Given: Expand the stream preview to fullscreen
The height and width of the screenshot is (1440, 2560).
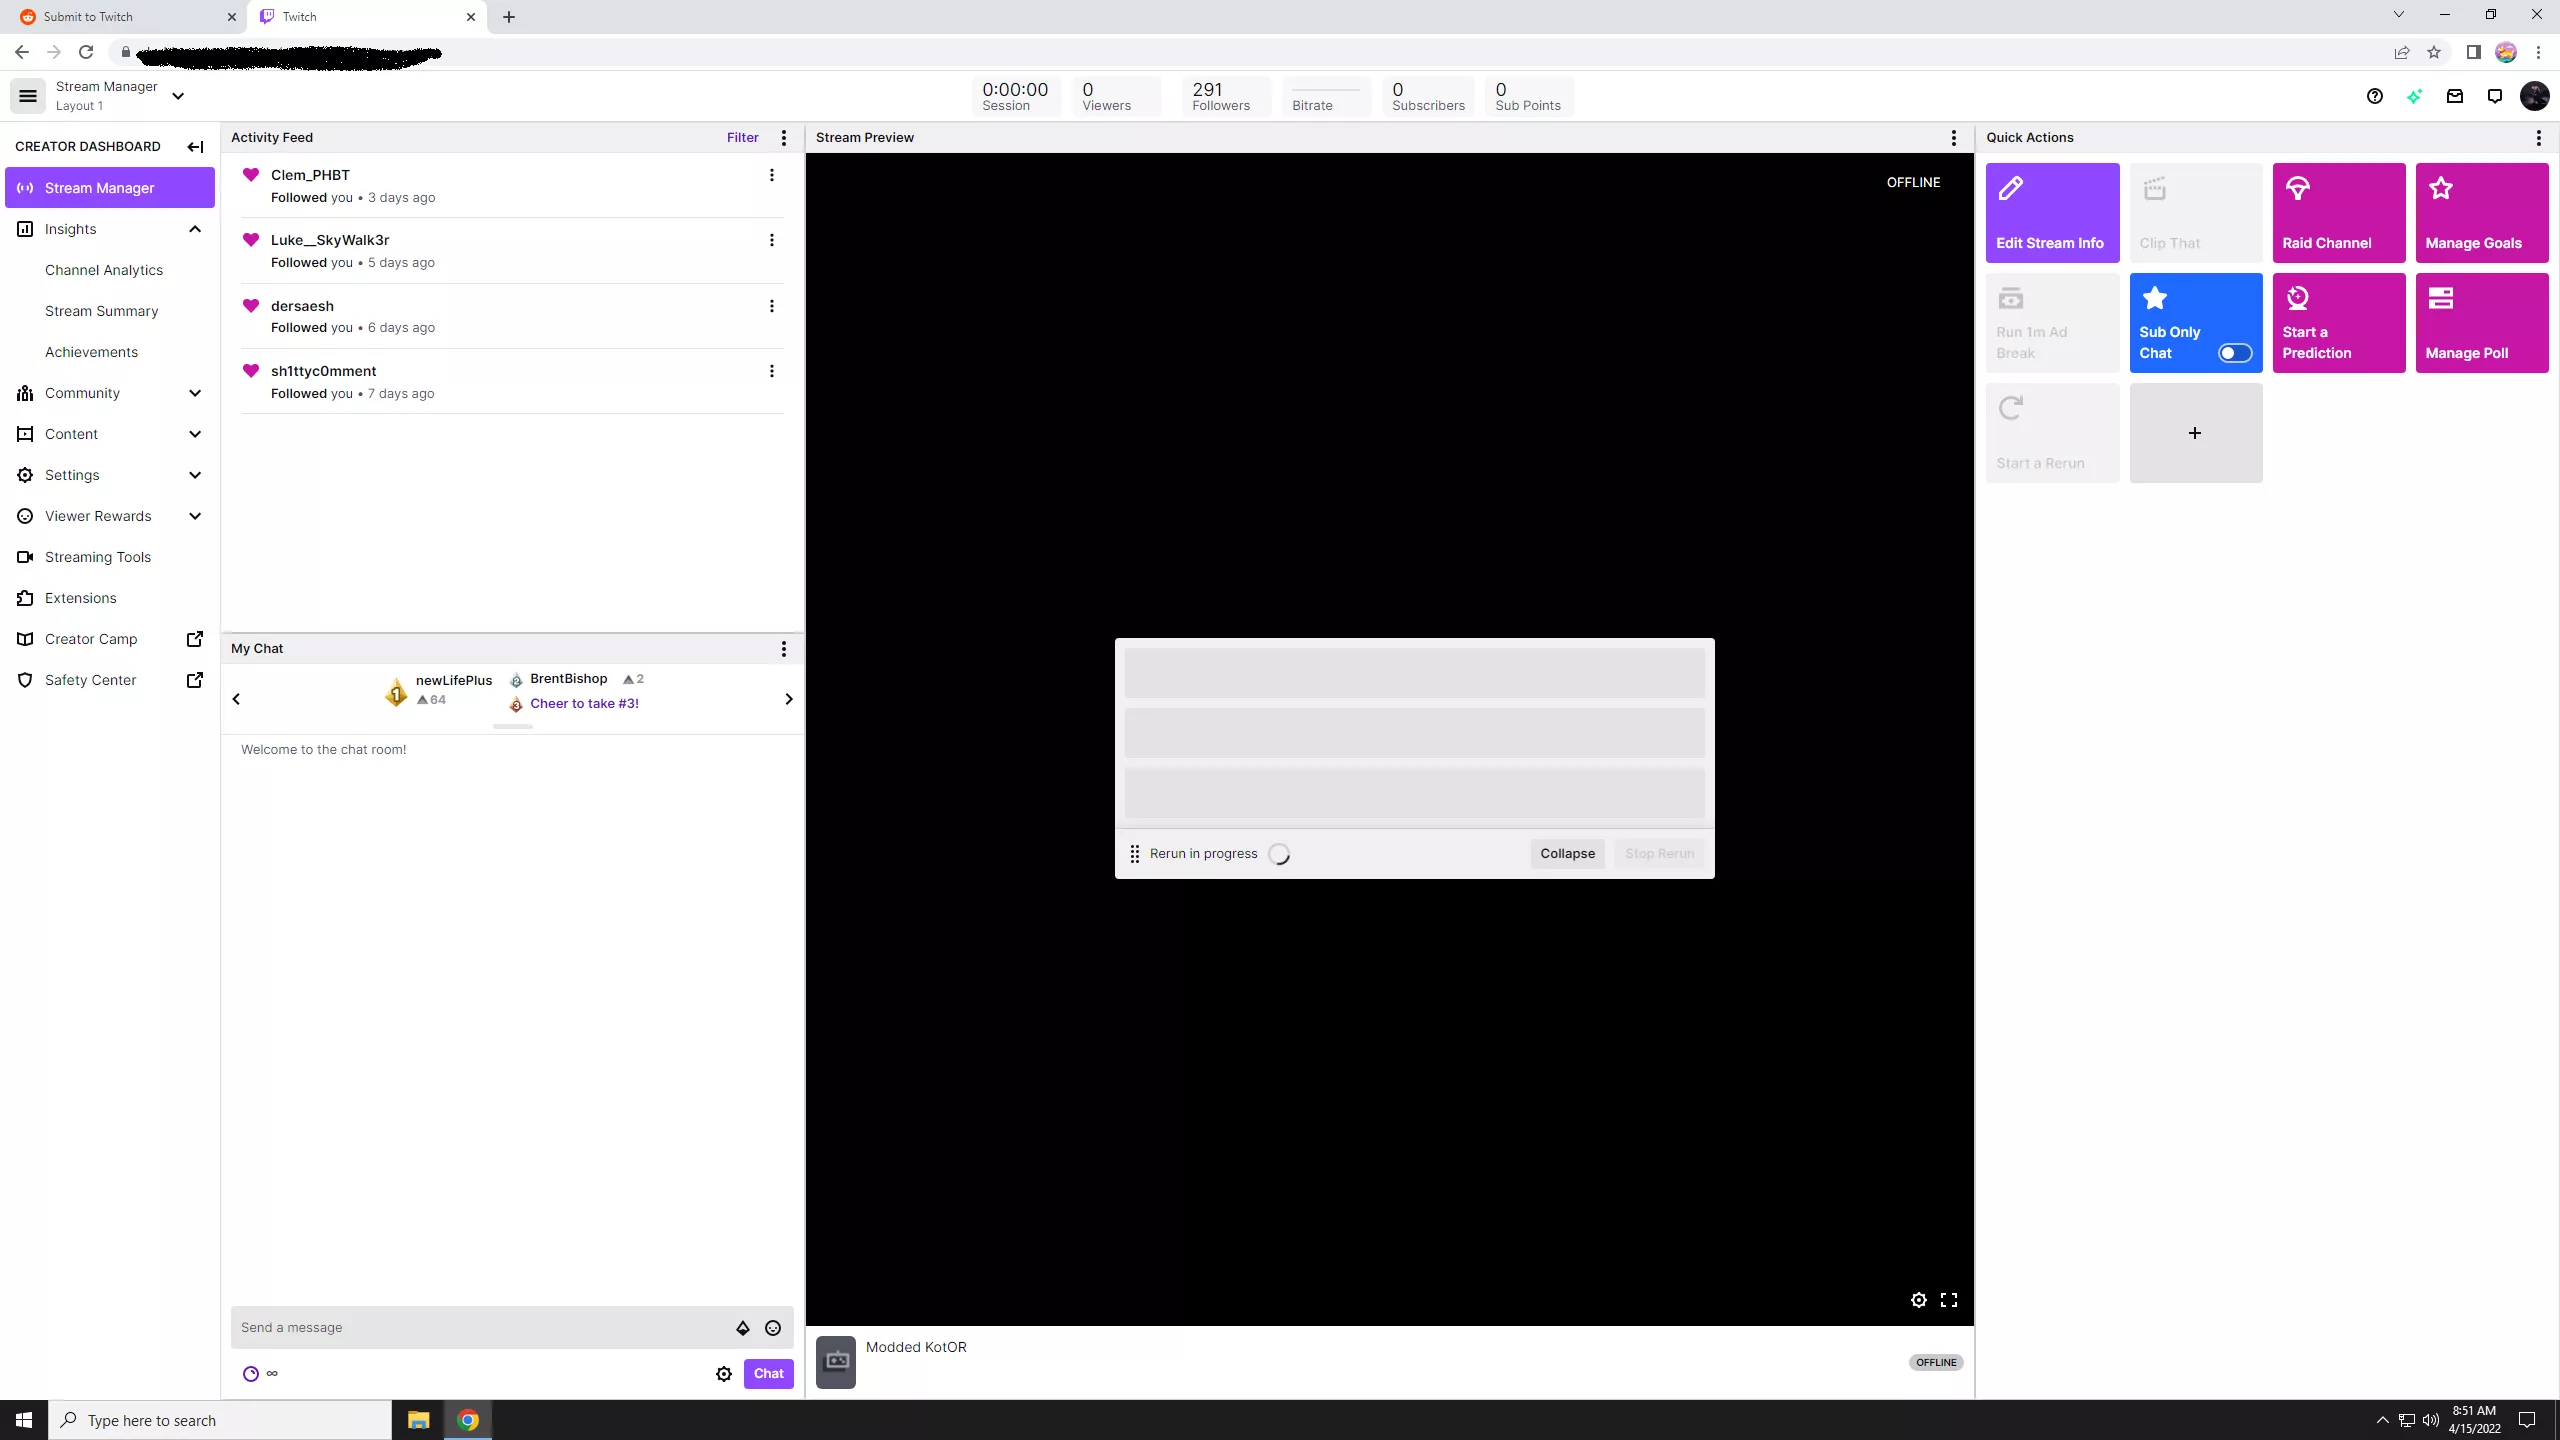Looking at the screenshot, I should pos(1948,1300).
